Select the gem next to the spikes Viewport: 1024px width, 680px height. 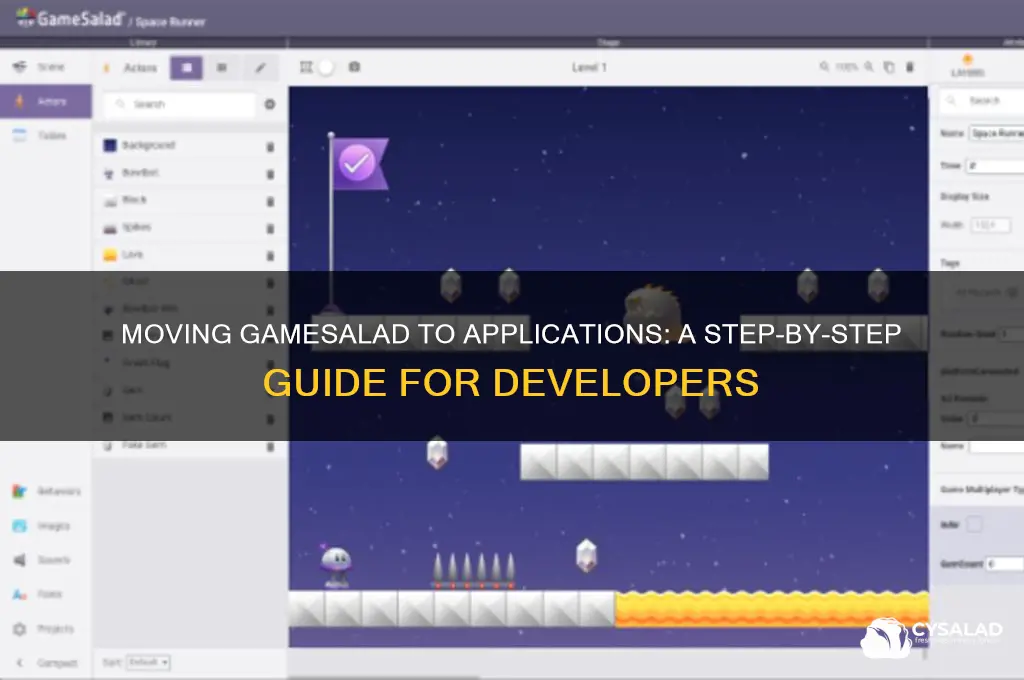click(x=586, y=555)
